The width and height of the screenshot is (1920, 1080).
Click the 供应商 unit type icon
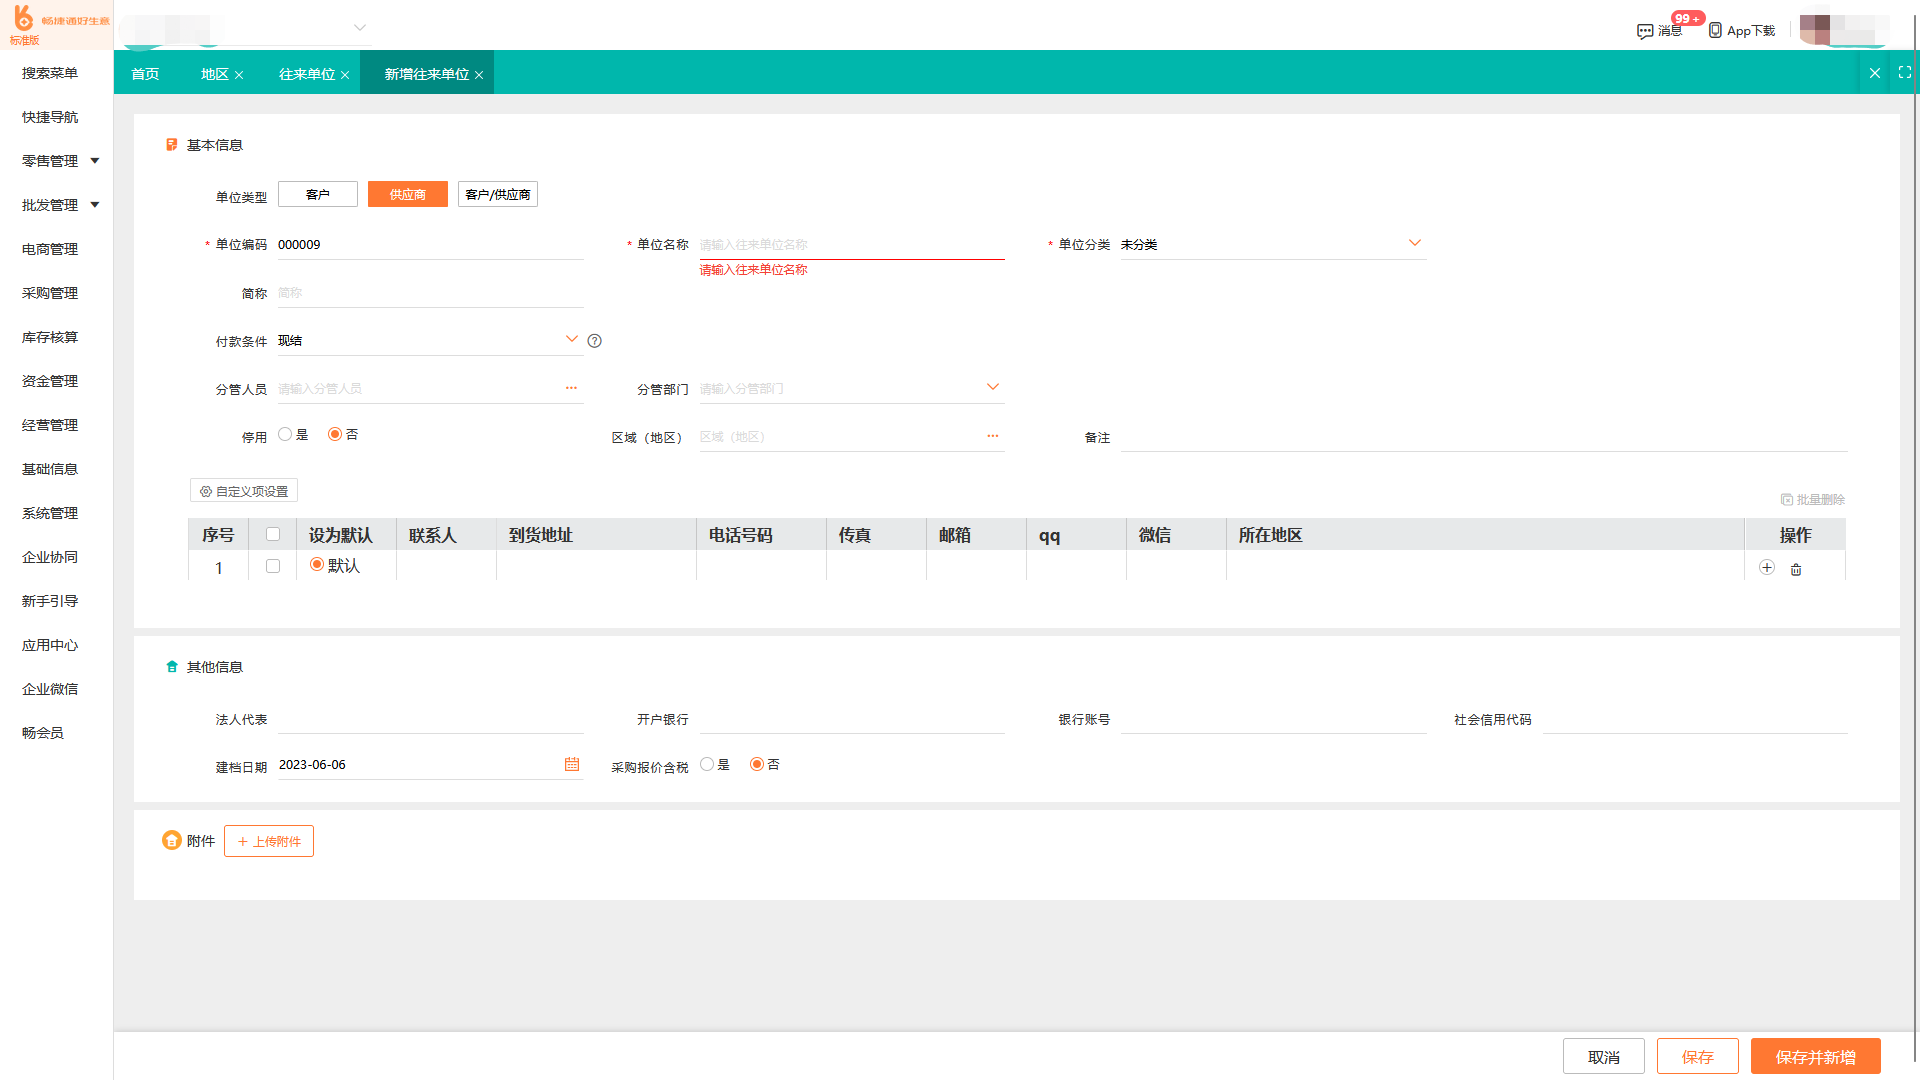(406, 195)
